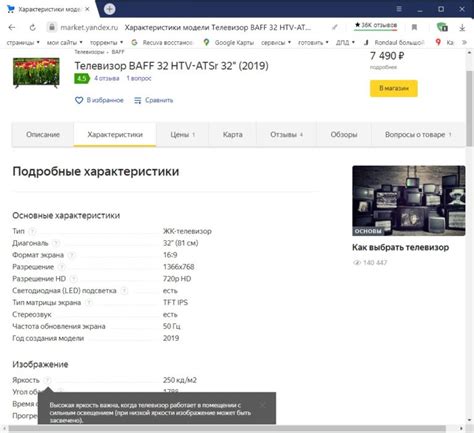Image resolution: width=474 pixels, height=433 pixels.
Task: Open the browser hamburger menu
Action: tap(399, 9)
